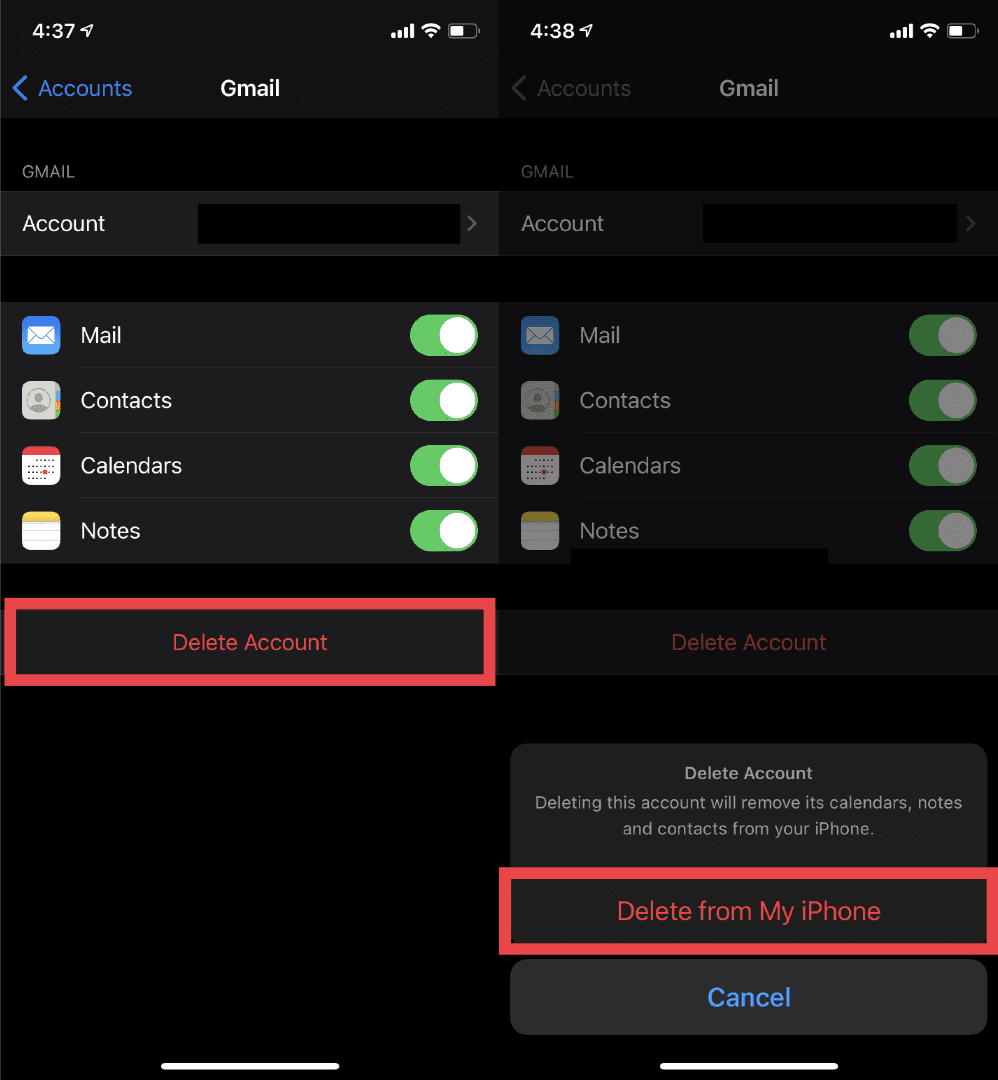Tap the Contacts icon on left screen

point(41,400)
